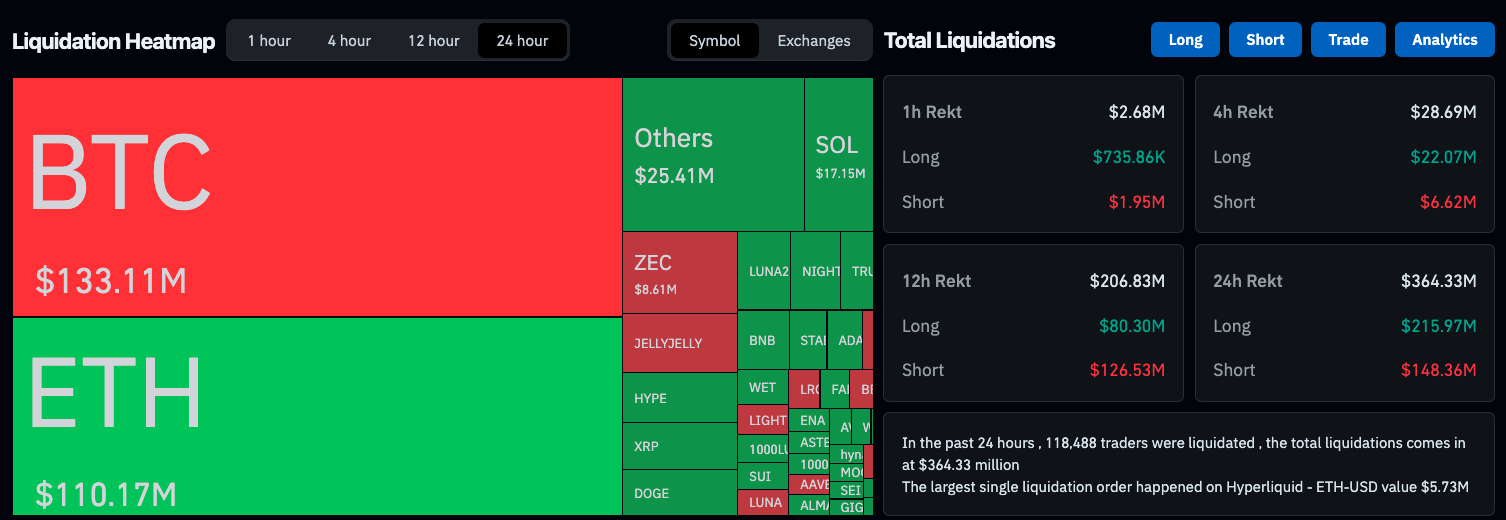Click the green ETH heatmap tile
Image resolution: width=1506 pixels, height=520 pixels.
(317, 416)
